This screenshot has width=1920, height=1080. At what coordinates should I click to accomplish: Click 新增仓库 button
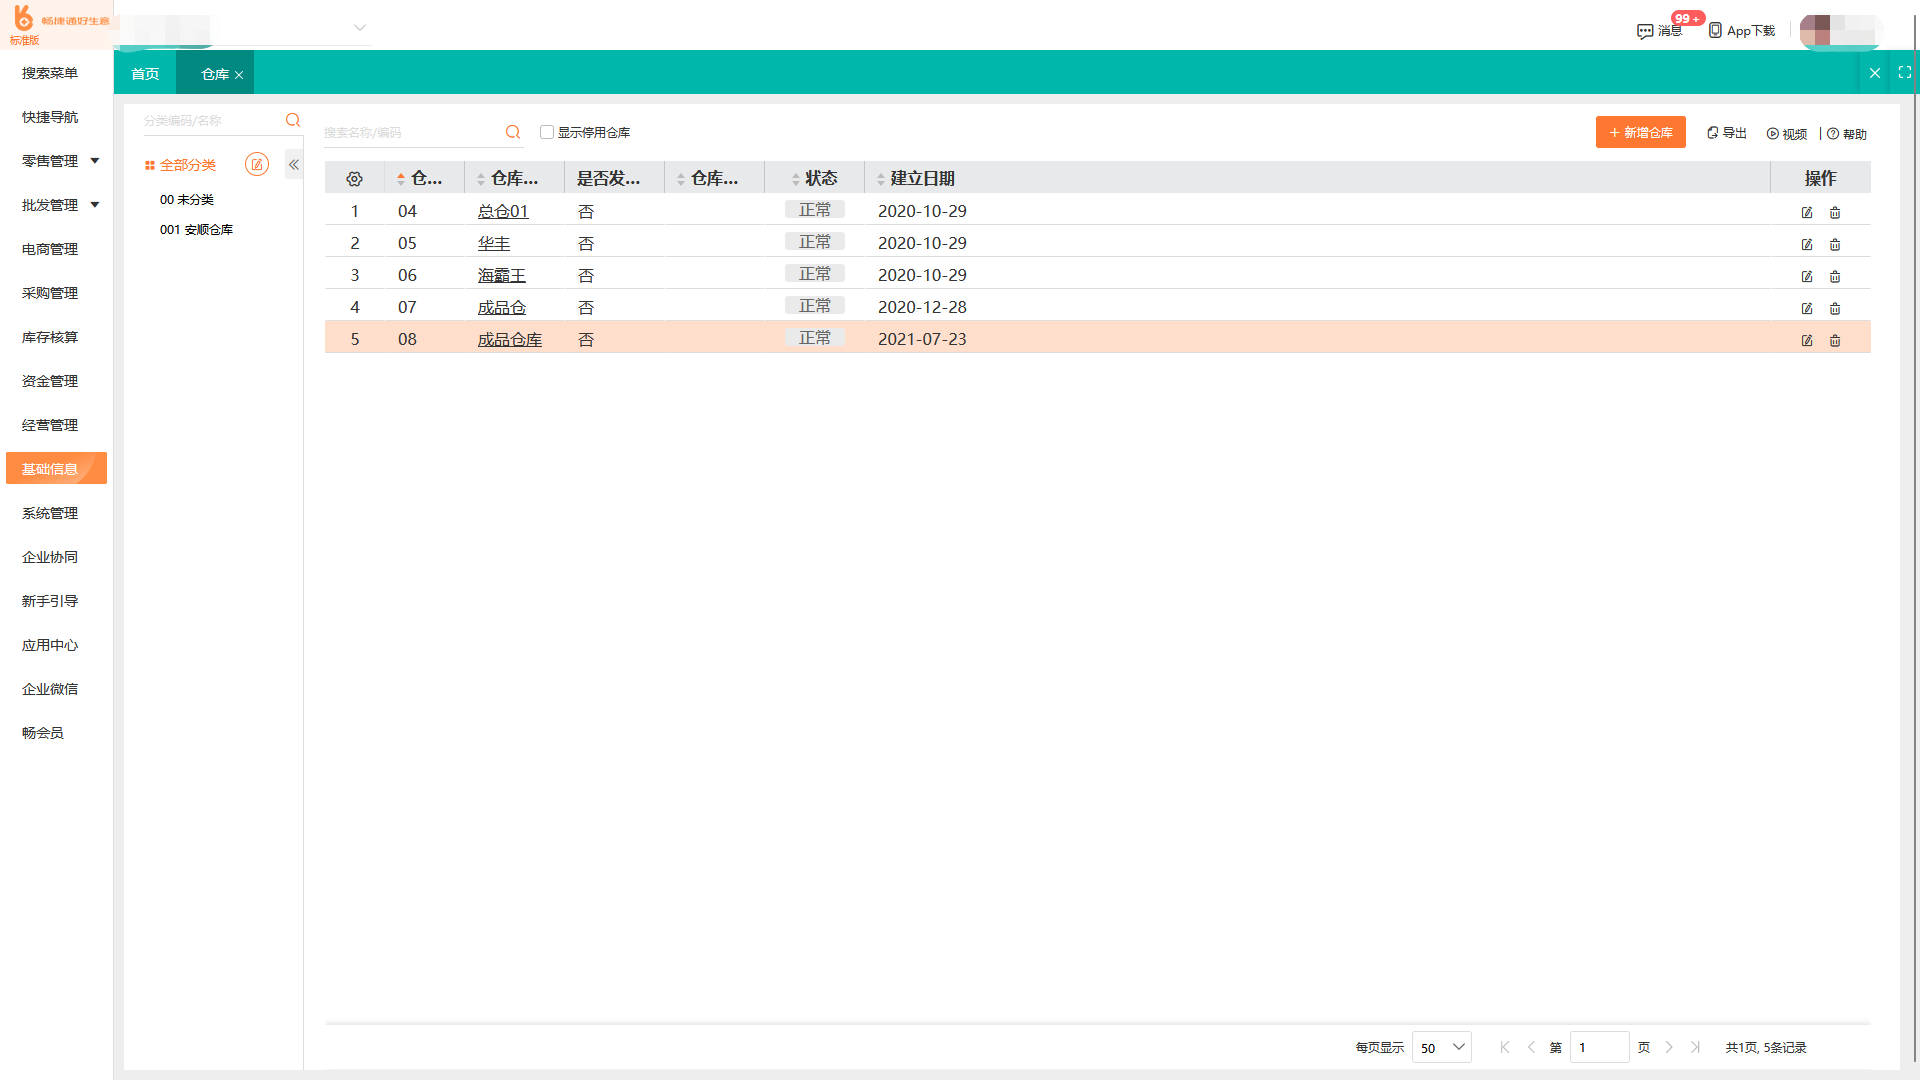(1639, 131)
